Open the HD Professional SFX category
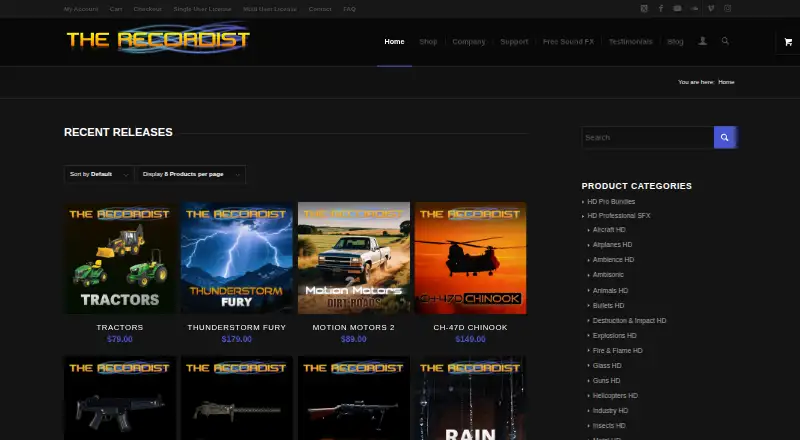 [x=618, y=215]
